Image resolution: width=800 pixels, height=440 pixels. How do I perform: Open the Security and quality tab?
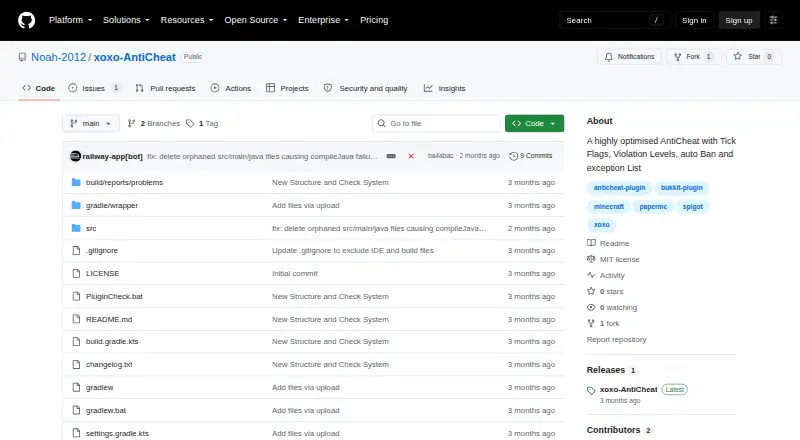(x=366, y=88)
